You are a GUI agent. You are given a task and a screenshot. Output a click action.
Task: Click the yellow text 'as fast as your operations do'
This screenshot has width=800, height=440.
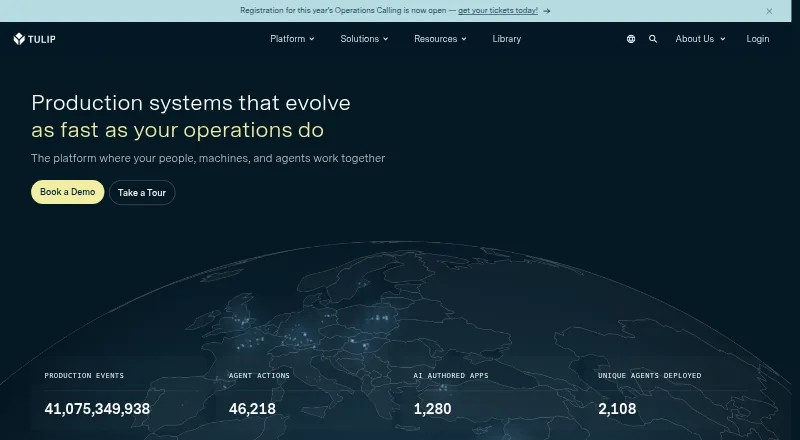click(x=178, y=130)
